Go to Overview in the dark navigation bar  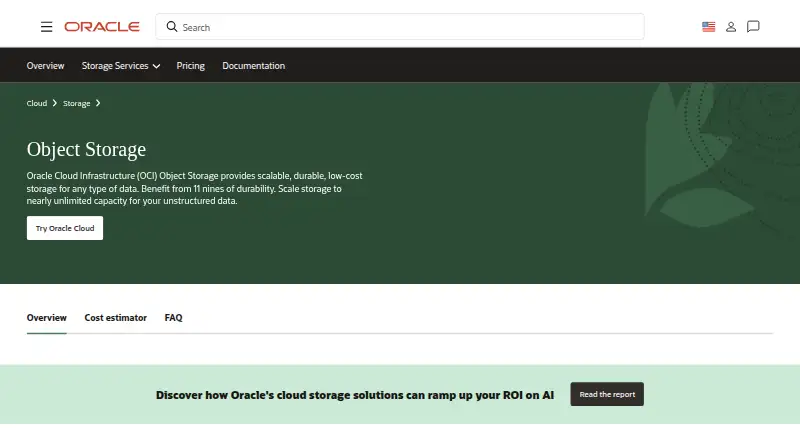tap(45, 66)
